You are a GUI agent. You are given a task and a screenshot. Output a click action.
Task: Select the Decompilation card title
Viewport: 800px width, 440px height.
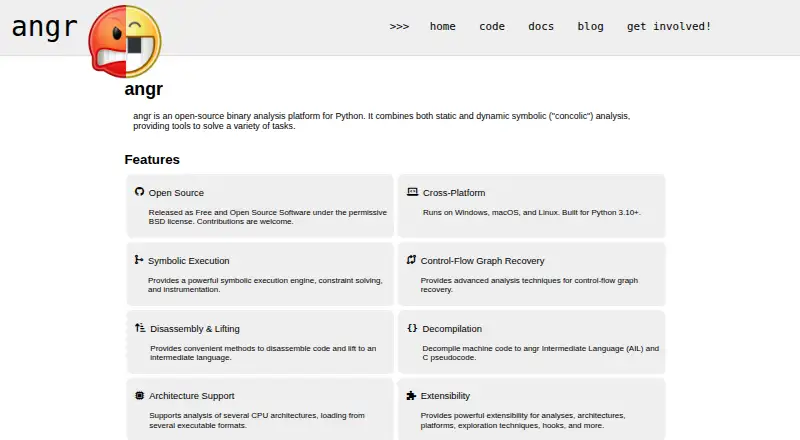pyautogui.click(x=452, y=329)
